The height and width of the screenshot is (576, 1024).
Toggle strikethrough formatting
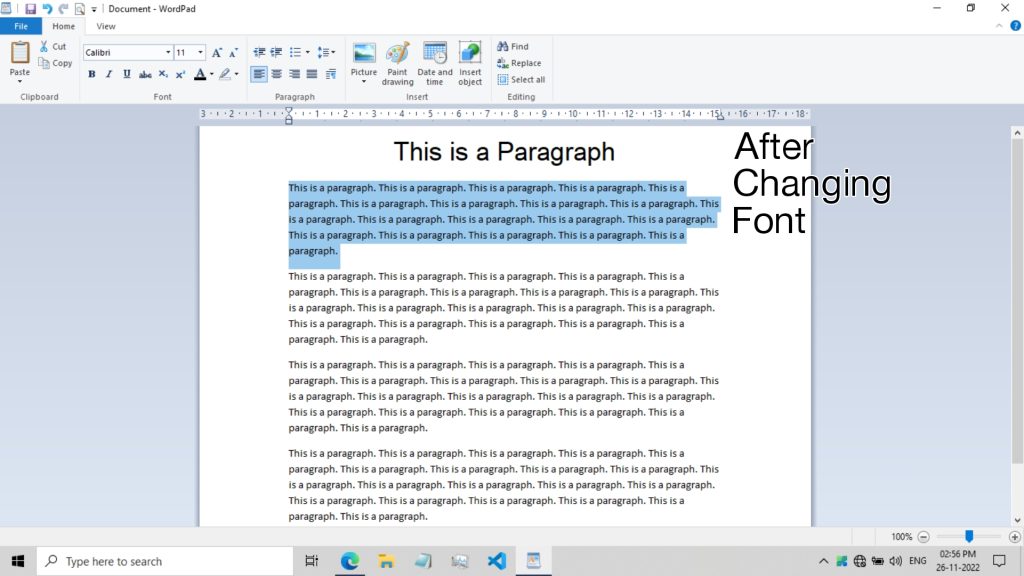pos(145,74)
